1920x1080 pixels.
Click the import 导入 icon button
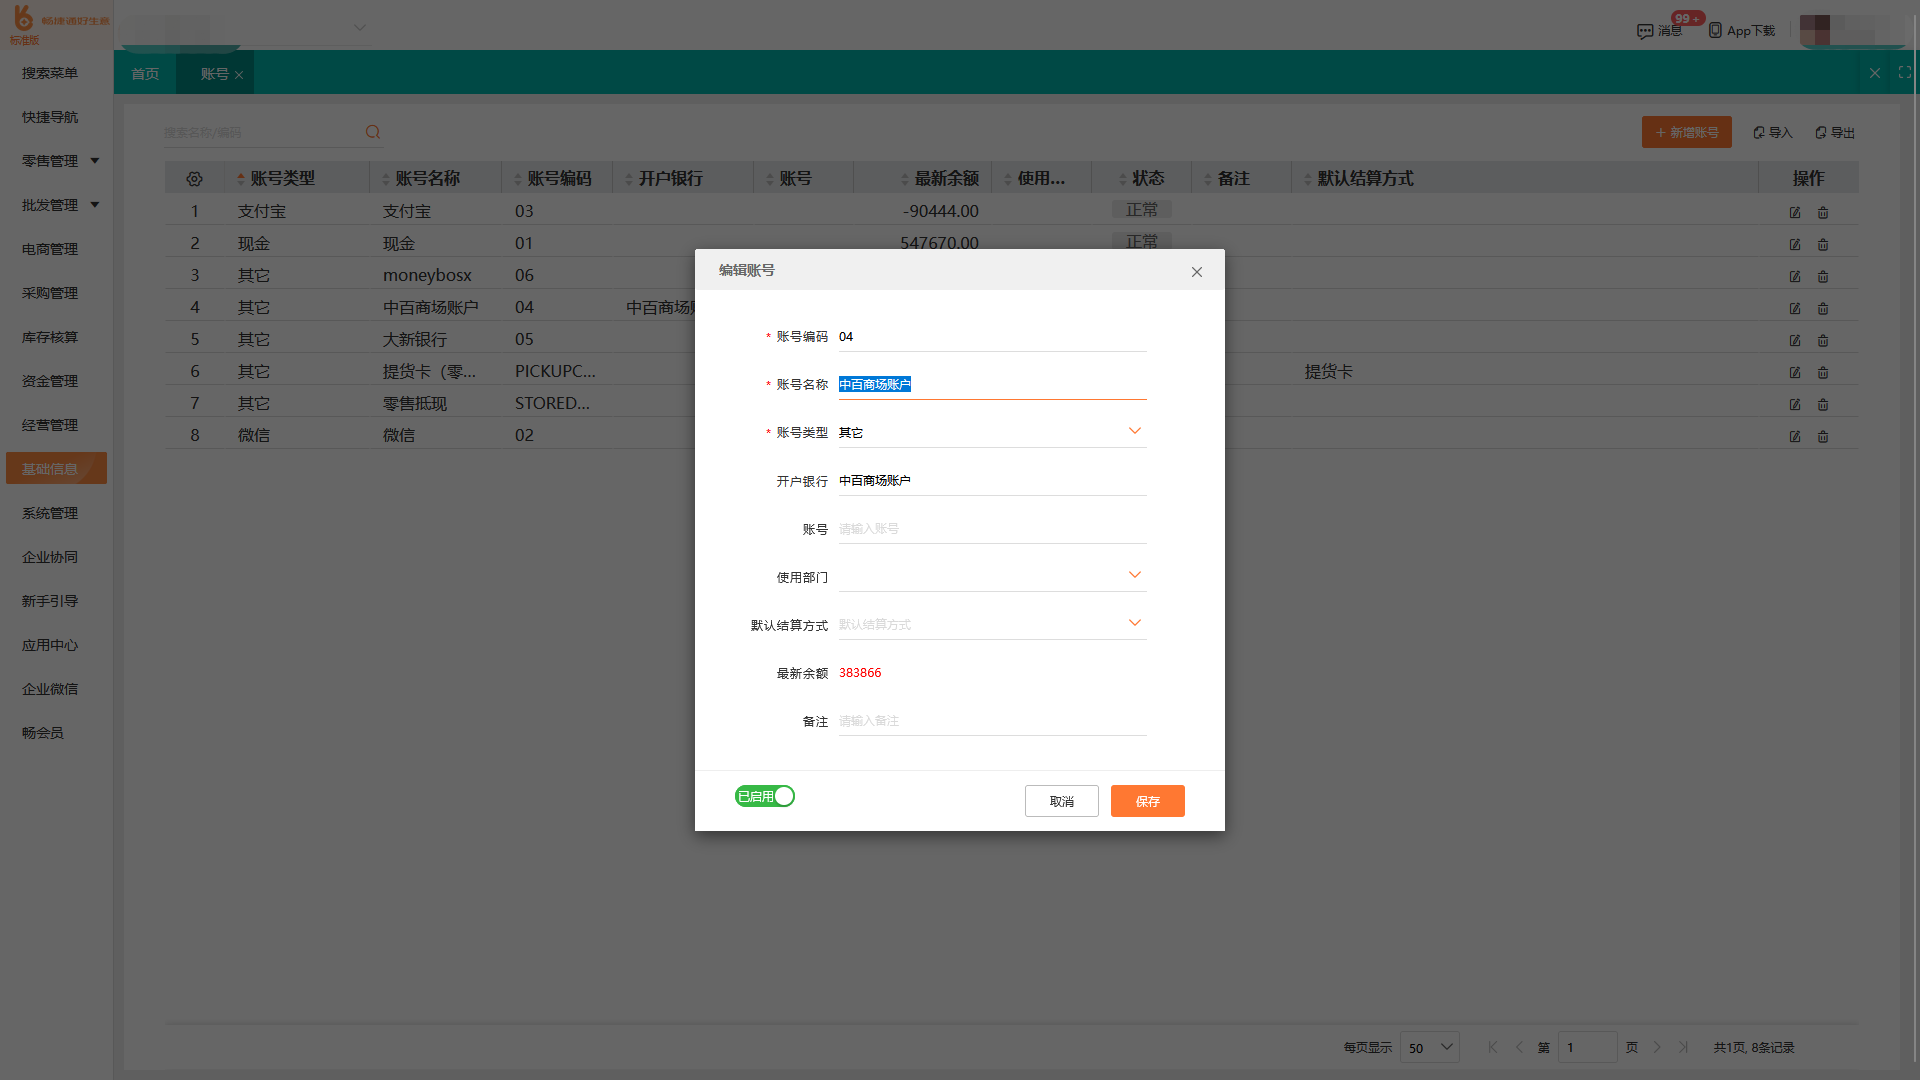1774,132
